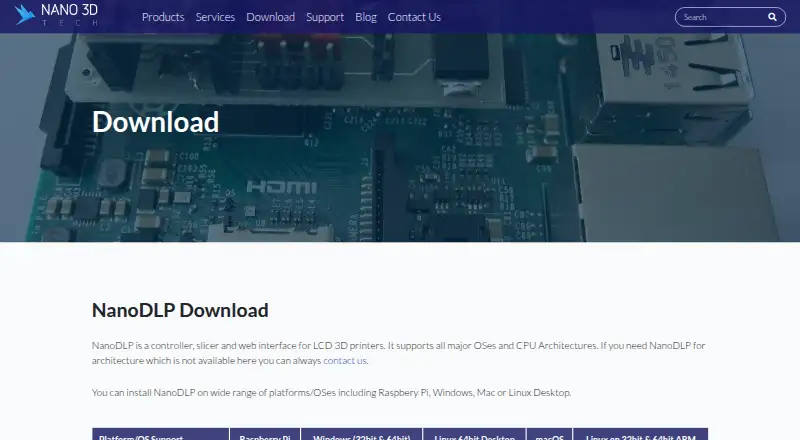The image size is (800, 440).
Task: Open the Contact Us page
Action: tap(414, 17)
